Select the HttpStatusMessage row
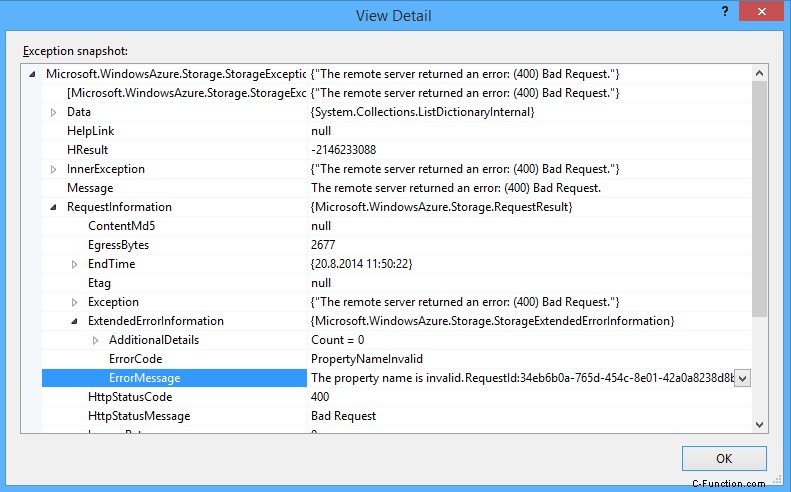Image resolution: width=791 pixels, height=492 pixels. 138,416
